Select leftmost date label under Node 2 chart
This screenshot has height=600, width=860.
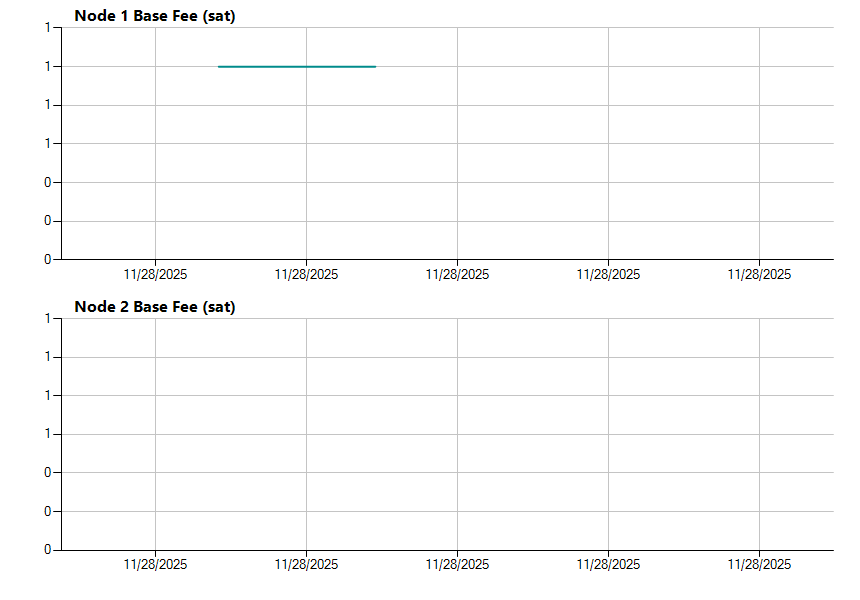[155, 564]
